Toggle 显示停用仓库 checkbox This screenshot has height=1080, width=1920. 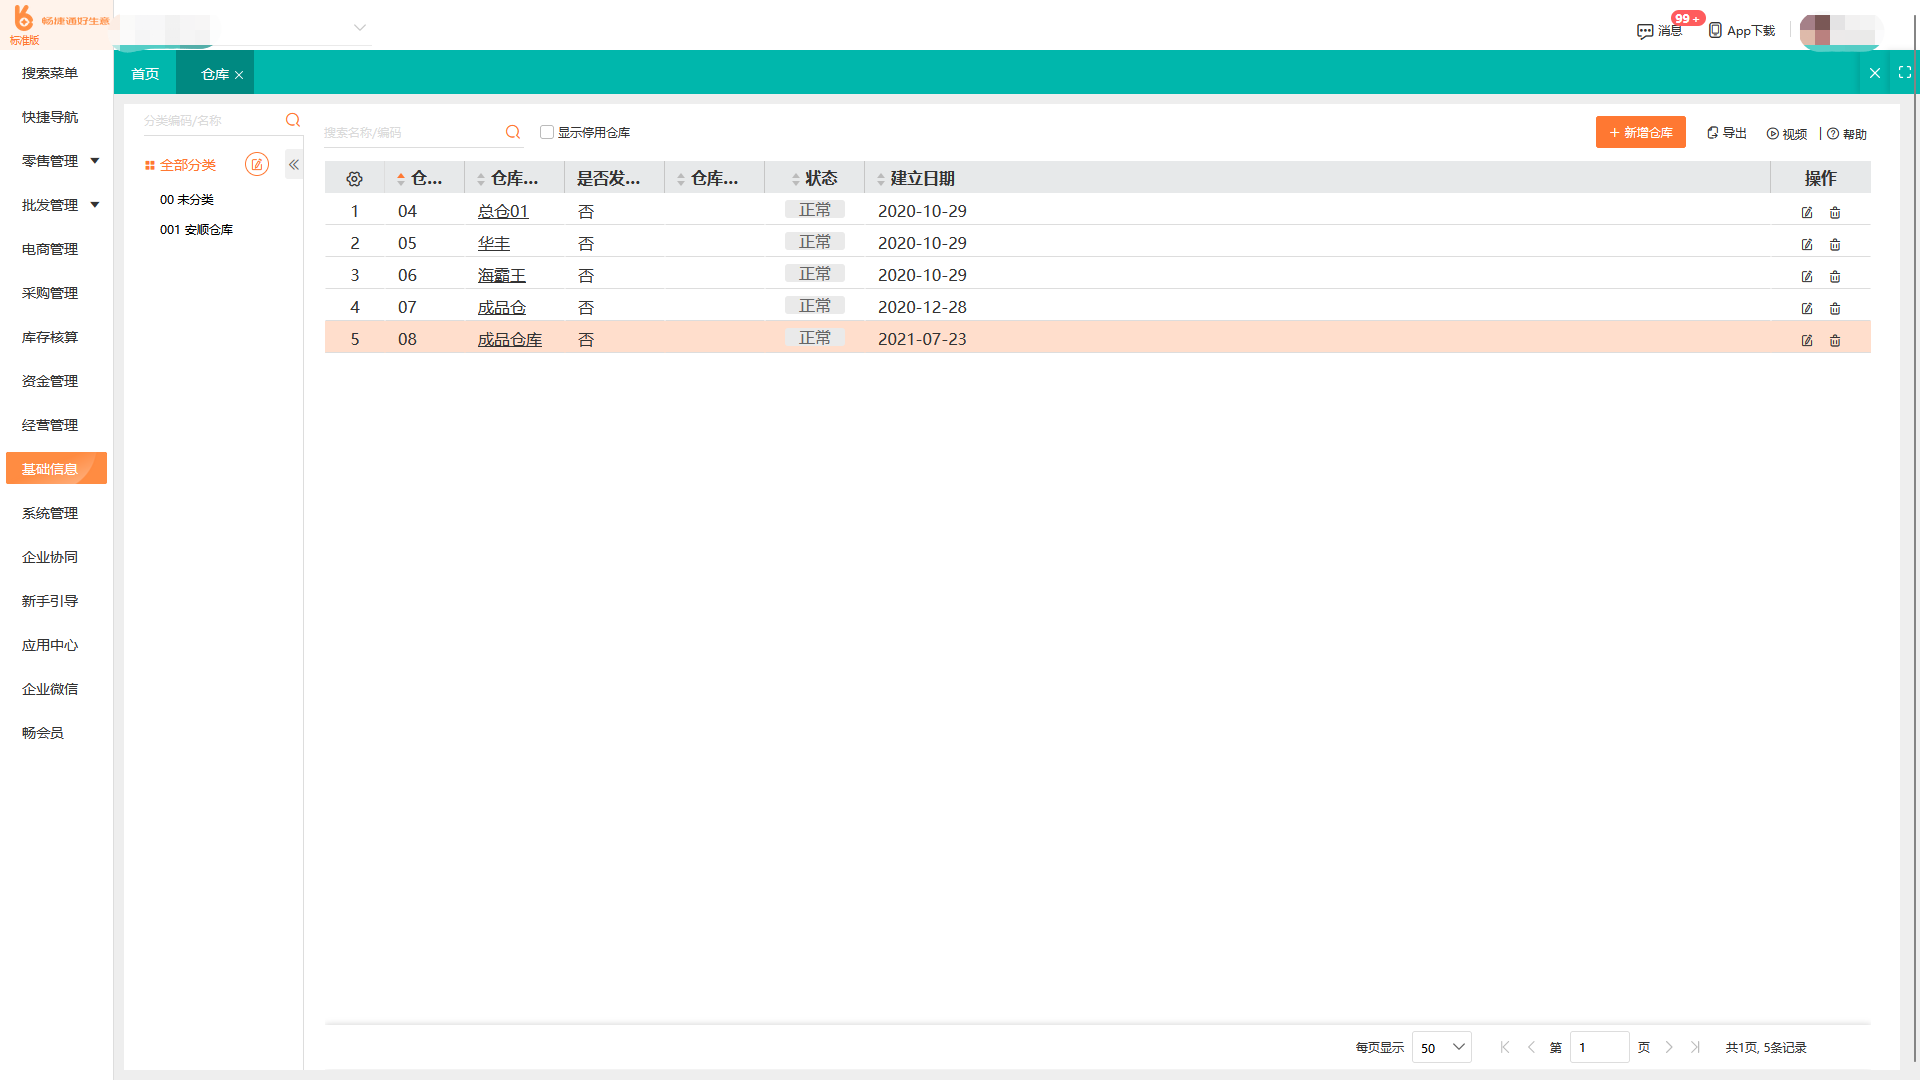pos(546,132)
